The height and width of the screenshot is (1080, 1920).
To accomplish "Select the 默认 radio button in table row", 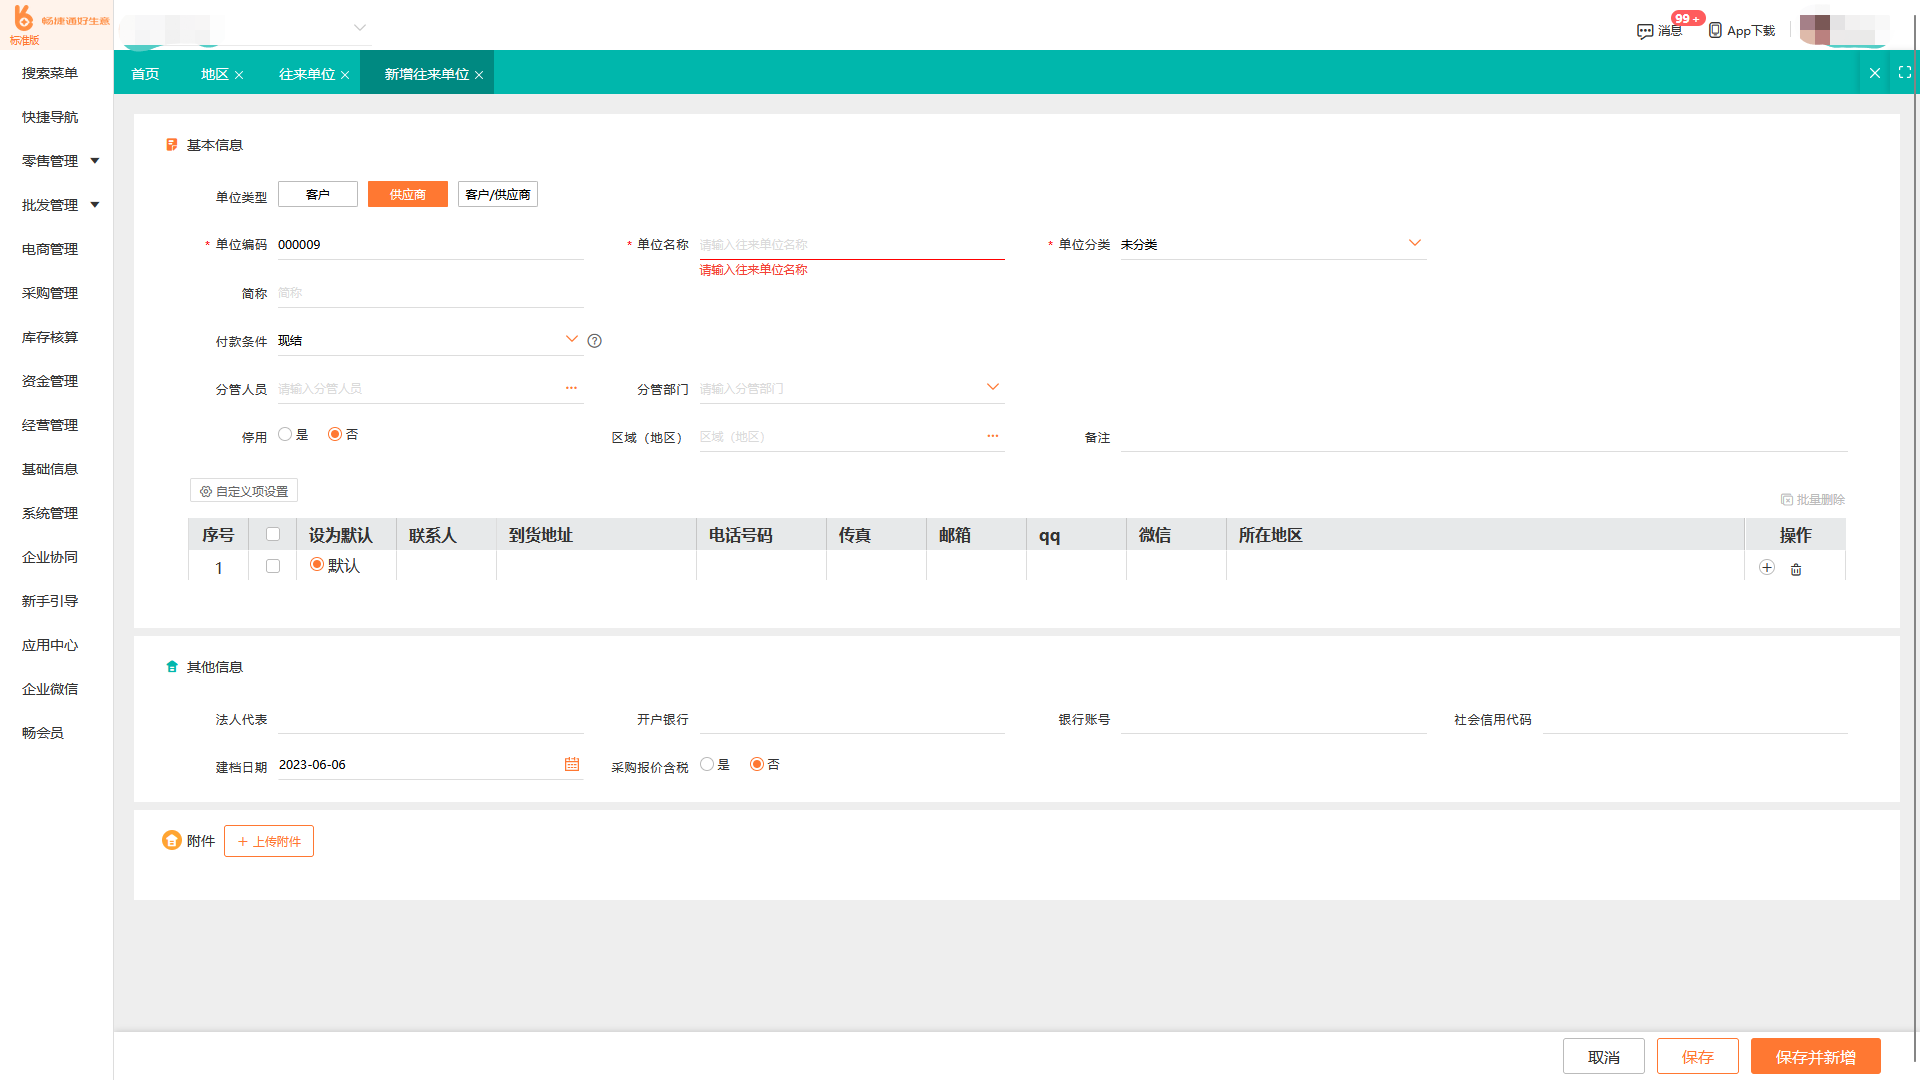I will click(316, 566).
